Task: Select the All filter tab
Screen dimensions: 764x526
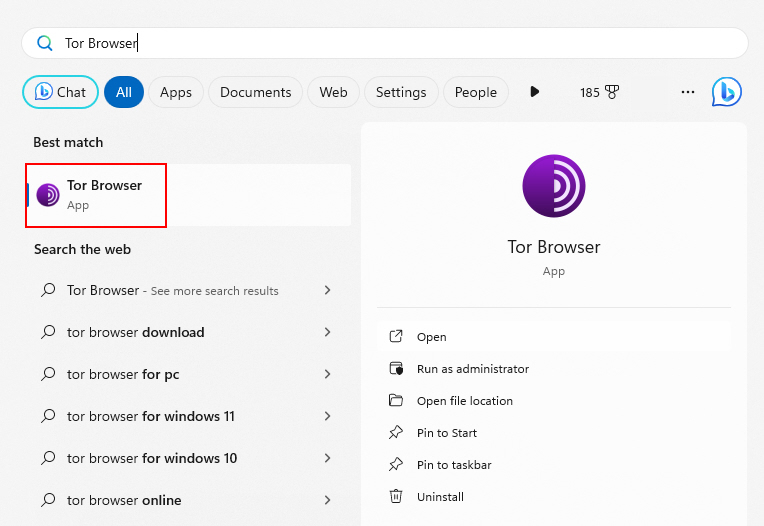Action: 124,92
